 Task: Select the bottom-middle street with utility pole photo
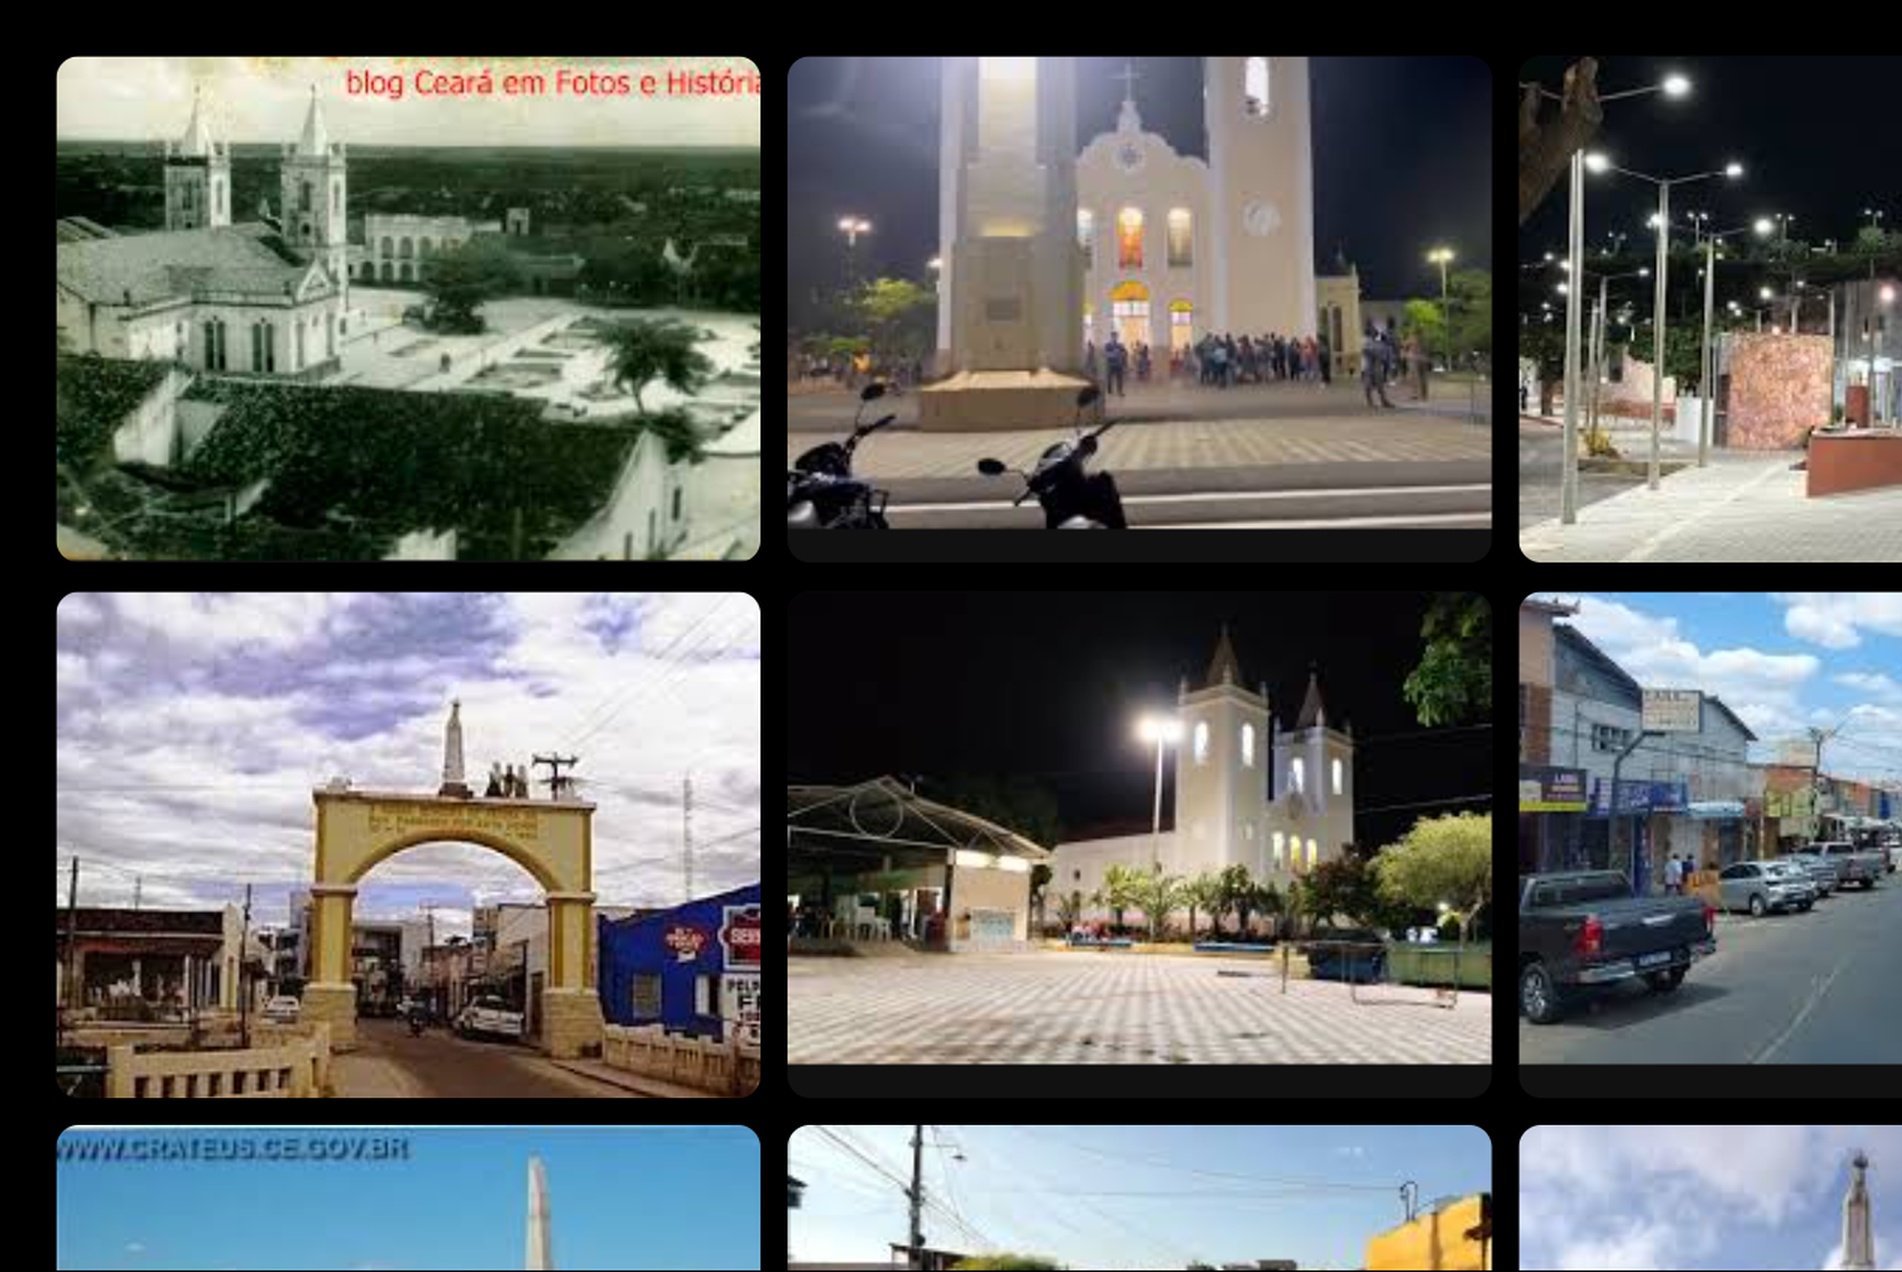[1139, 1200]
